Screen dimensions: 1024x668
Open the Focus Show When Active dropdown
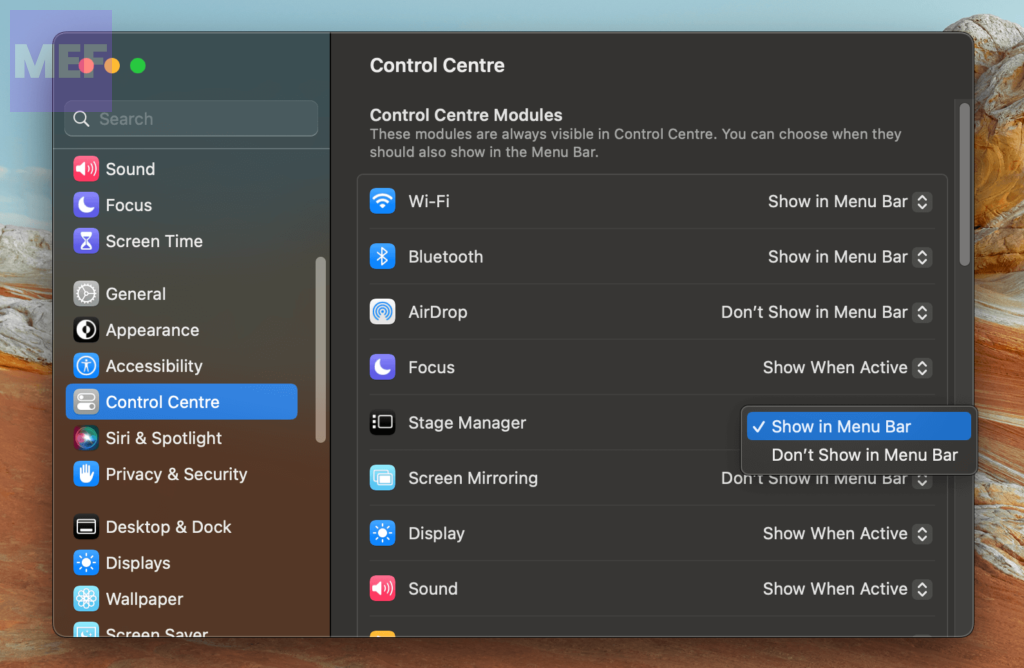pyautogui.click(x=846, y=368)
